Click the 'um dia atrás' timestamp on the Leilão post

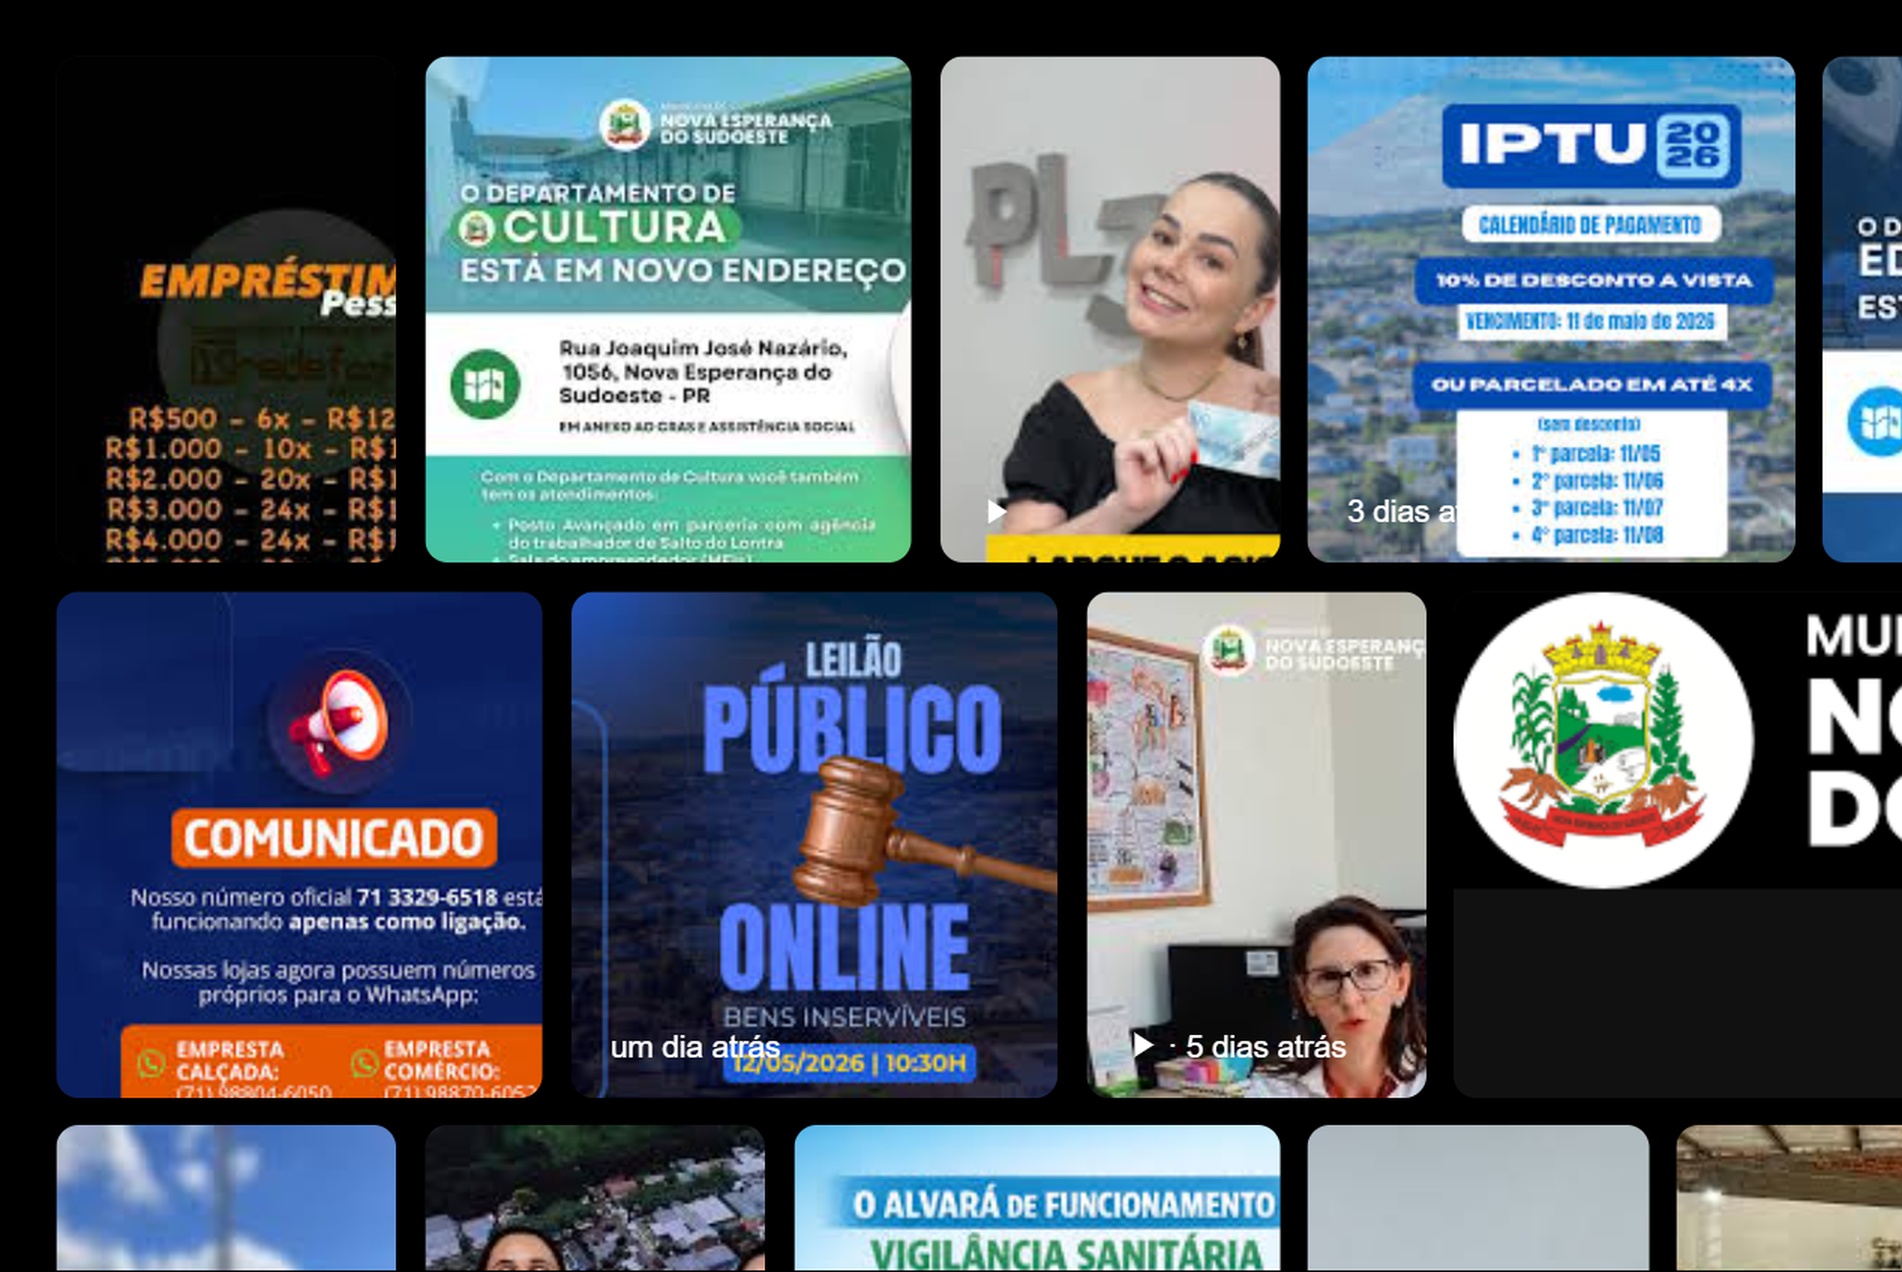click(694, 1047)
